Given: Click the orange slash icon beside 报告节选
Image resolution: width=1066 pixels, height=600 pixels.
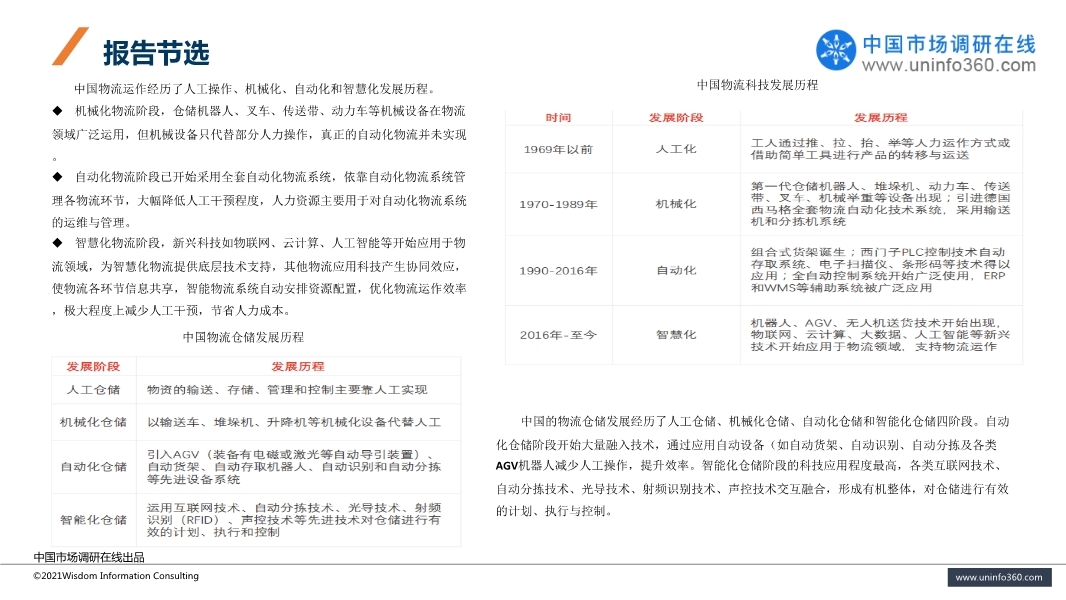Looking at the screenshot, I should click(x=70, y=46).
